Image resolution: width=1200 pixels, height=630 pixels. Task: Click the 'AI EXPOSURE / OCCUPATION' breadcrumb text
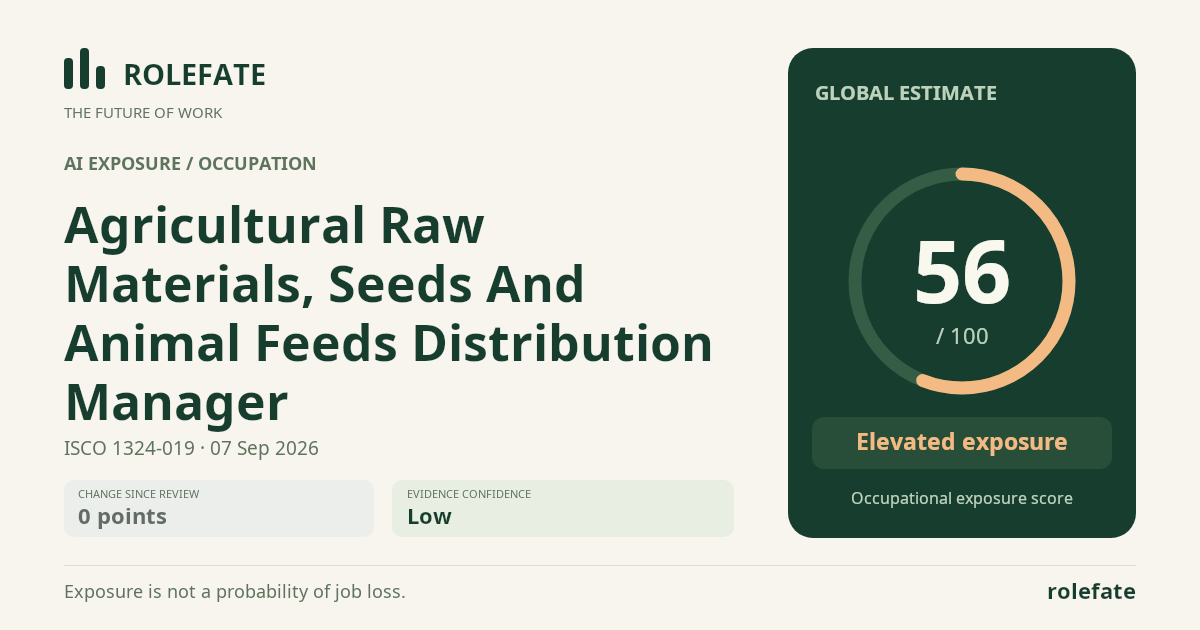pyautogui.click(x=190, y=163)
